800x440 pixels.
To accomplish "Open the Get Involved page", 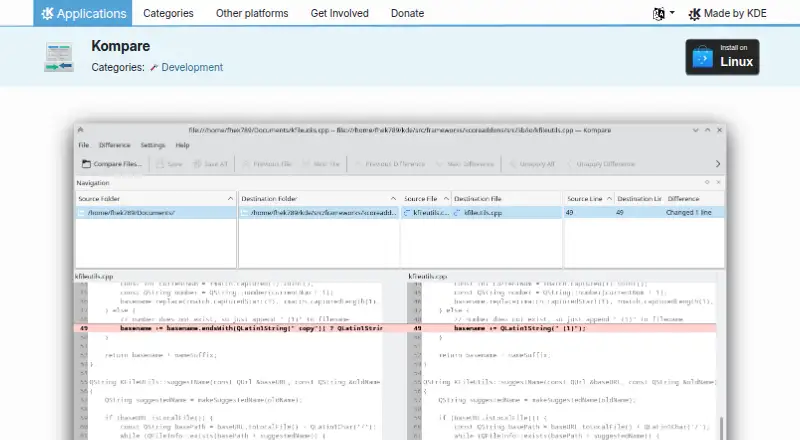I will point(339,13).
